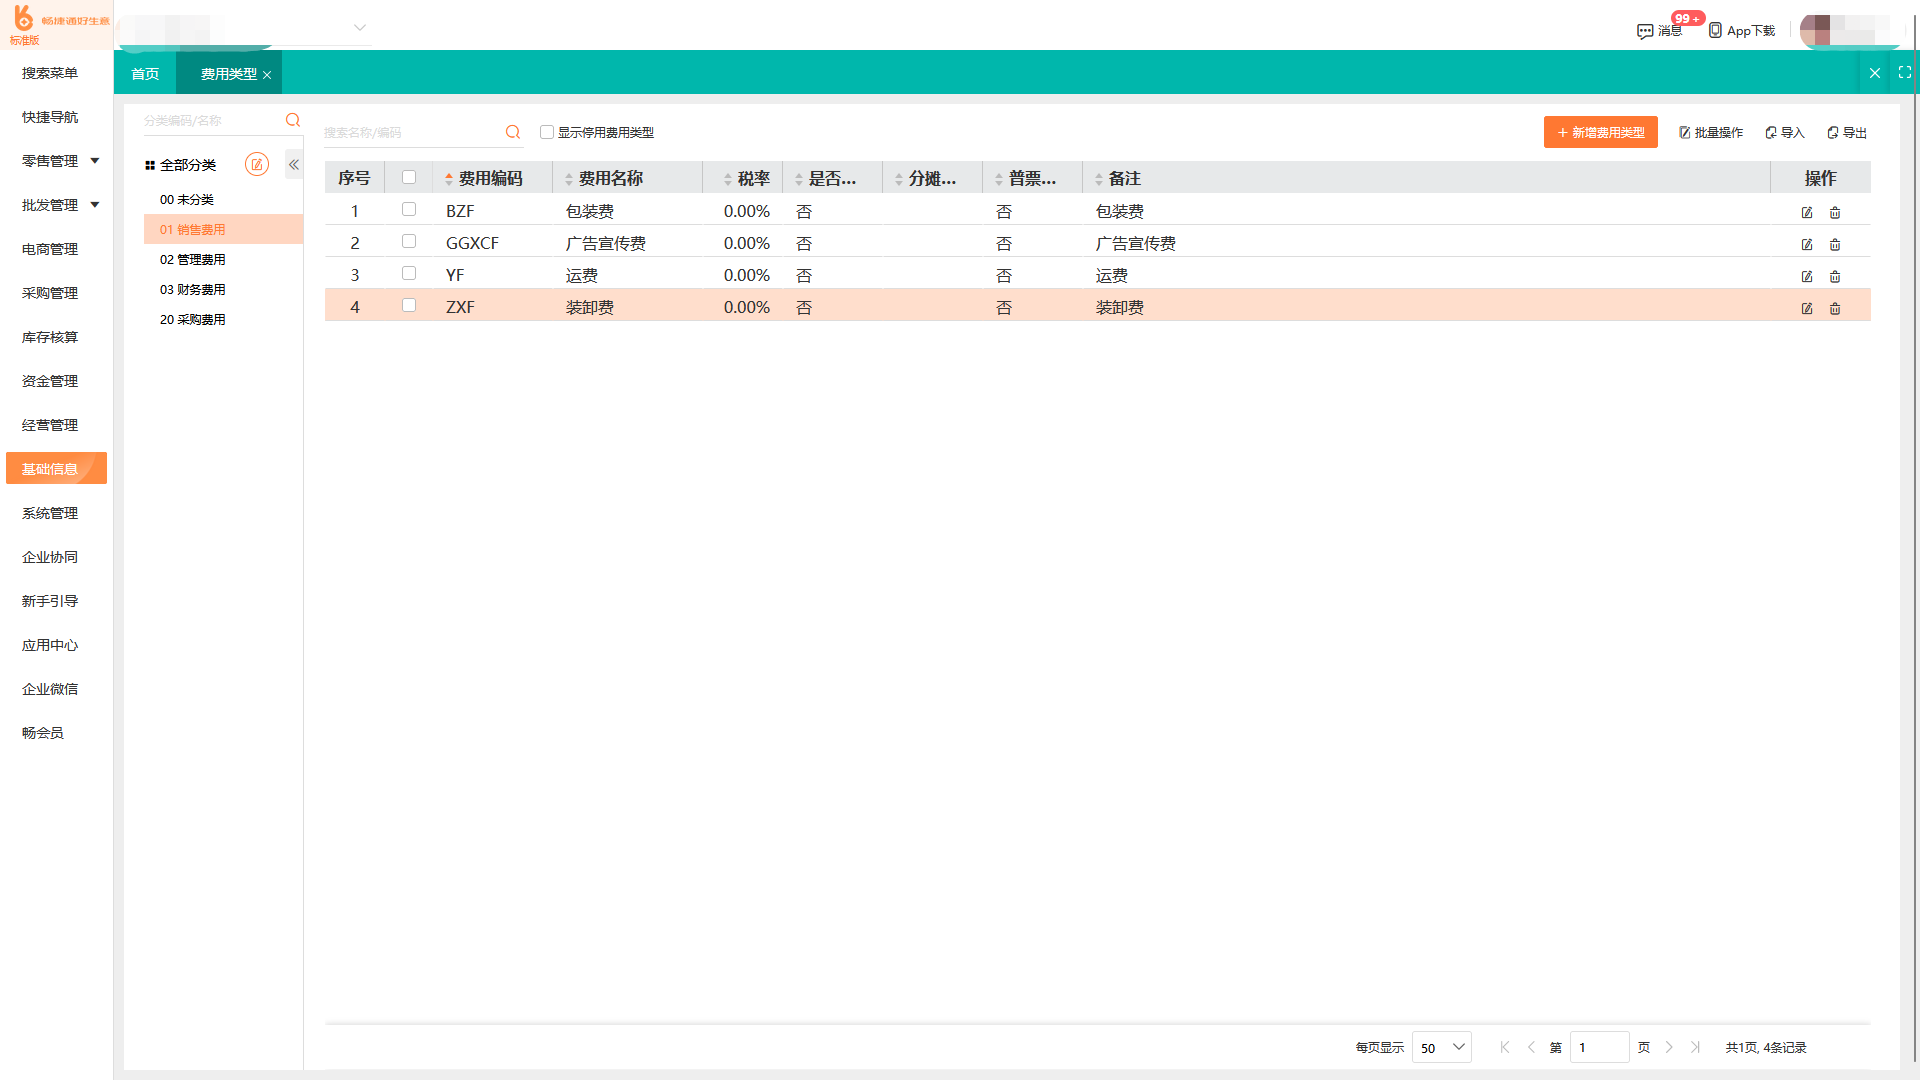Screen dimensions: 1920x1080
Task: Switch to 首页 tab
Action: (x=145, y=74)
